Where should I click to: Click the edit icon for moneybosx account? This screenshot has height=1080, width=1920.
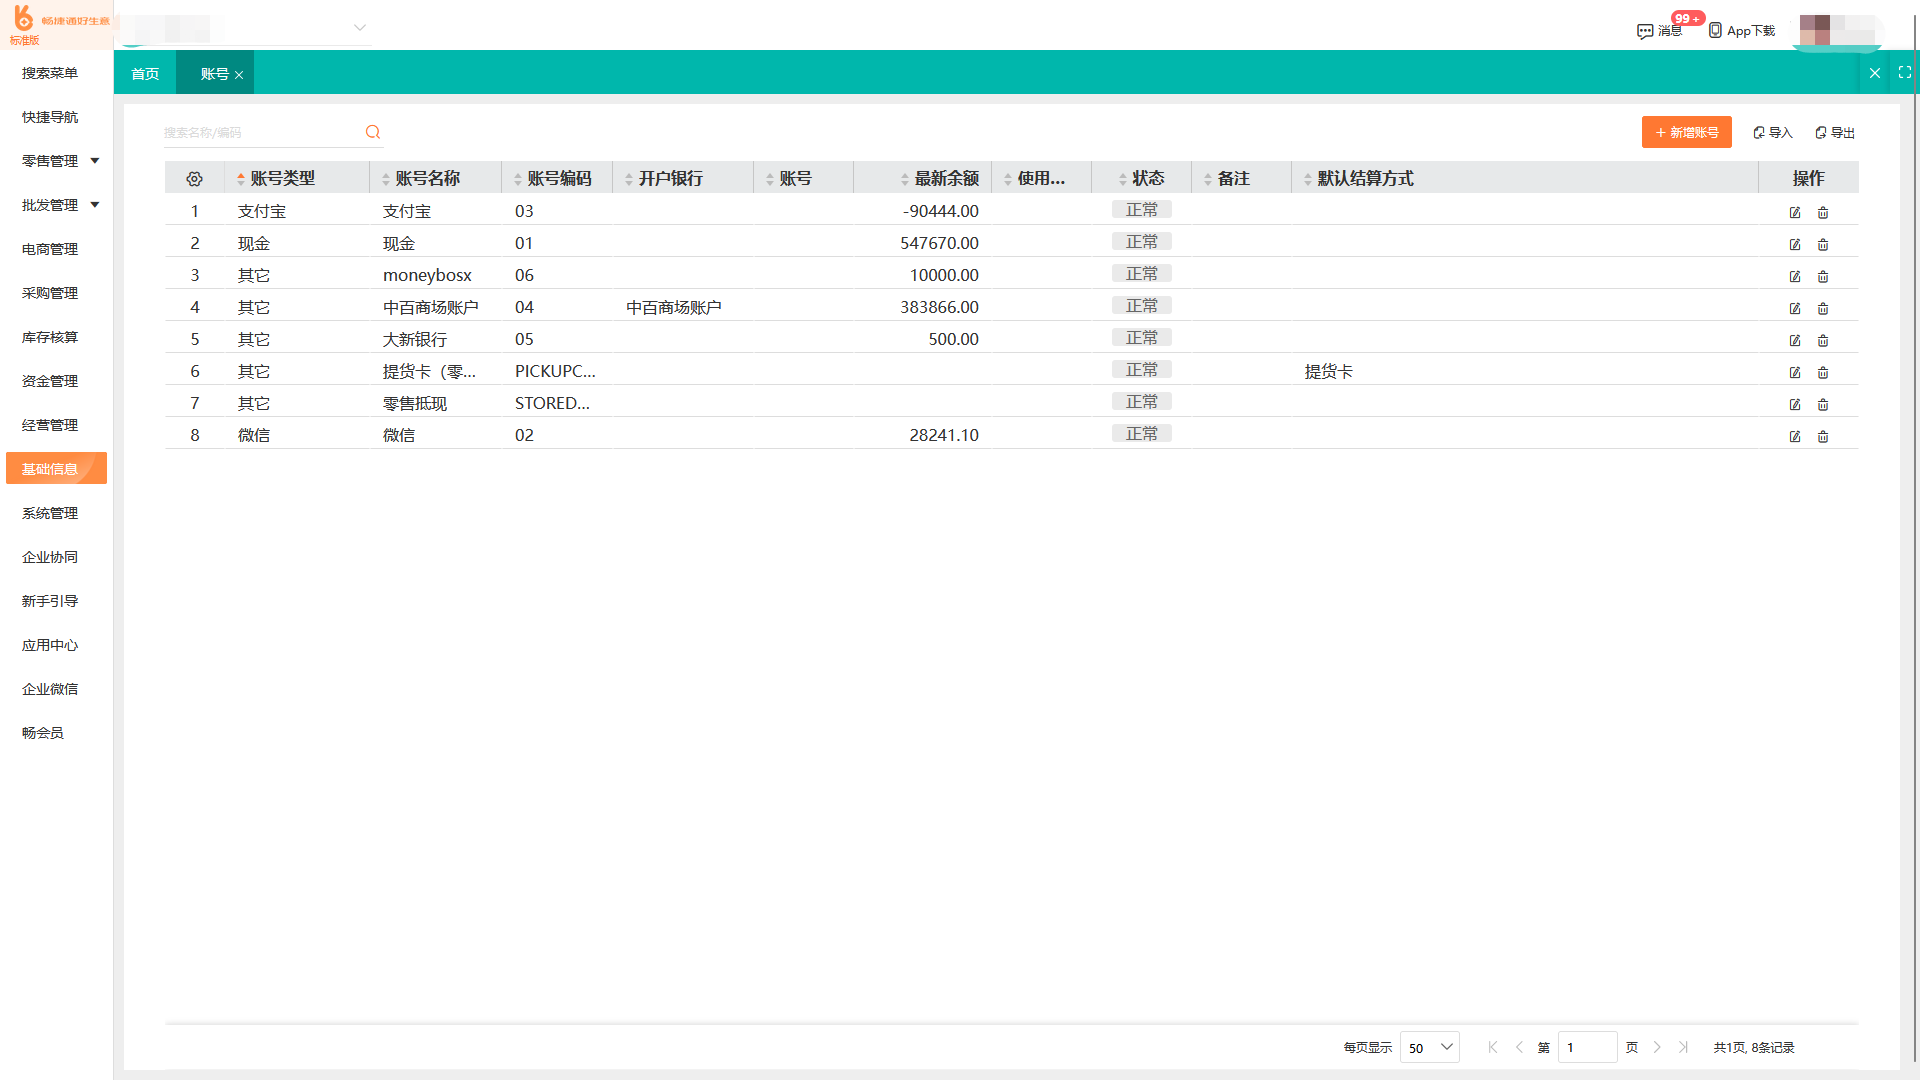(x=1795, y=276)
